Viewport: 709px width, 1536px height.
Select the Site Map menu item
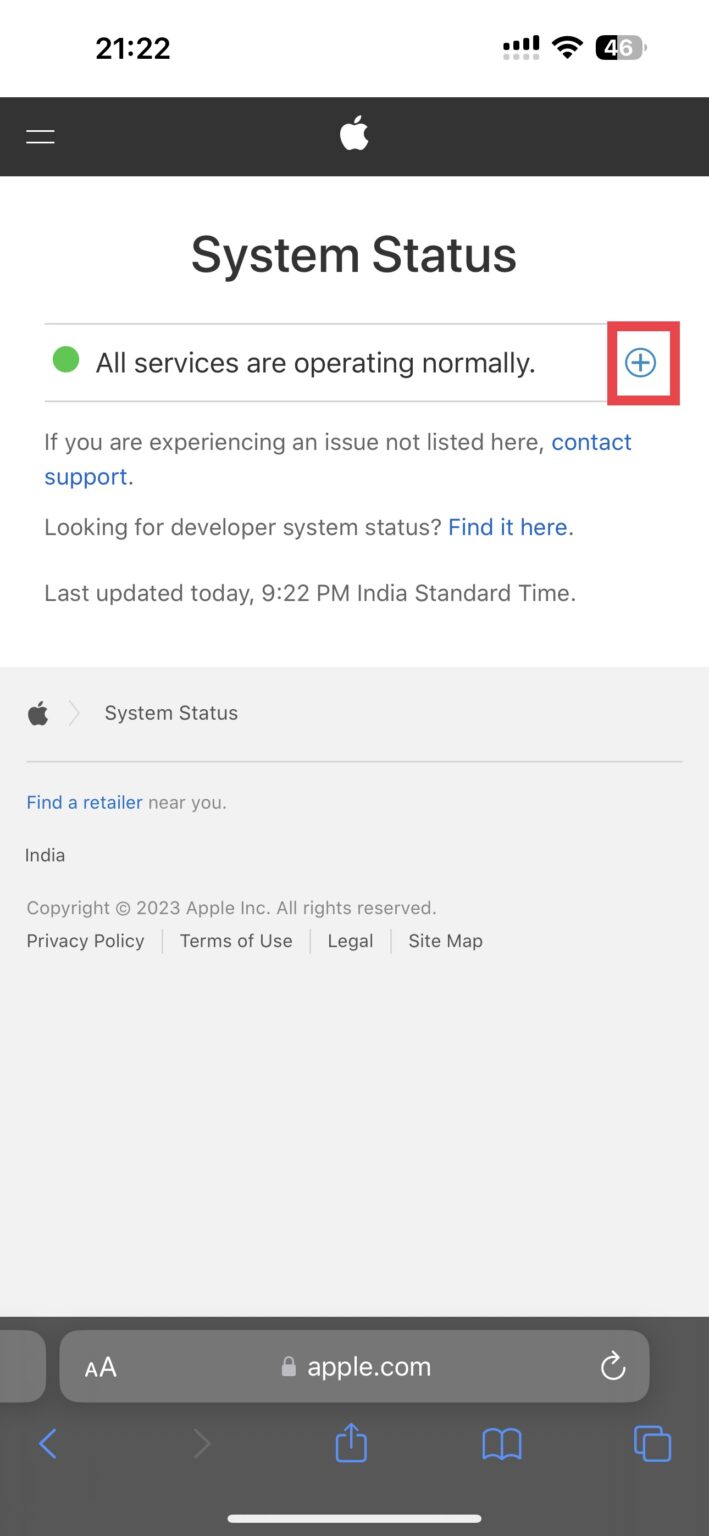[x=445, y=941]
